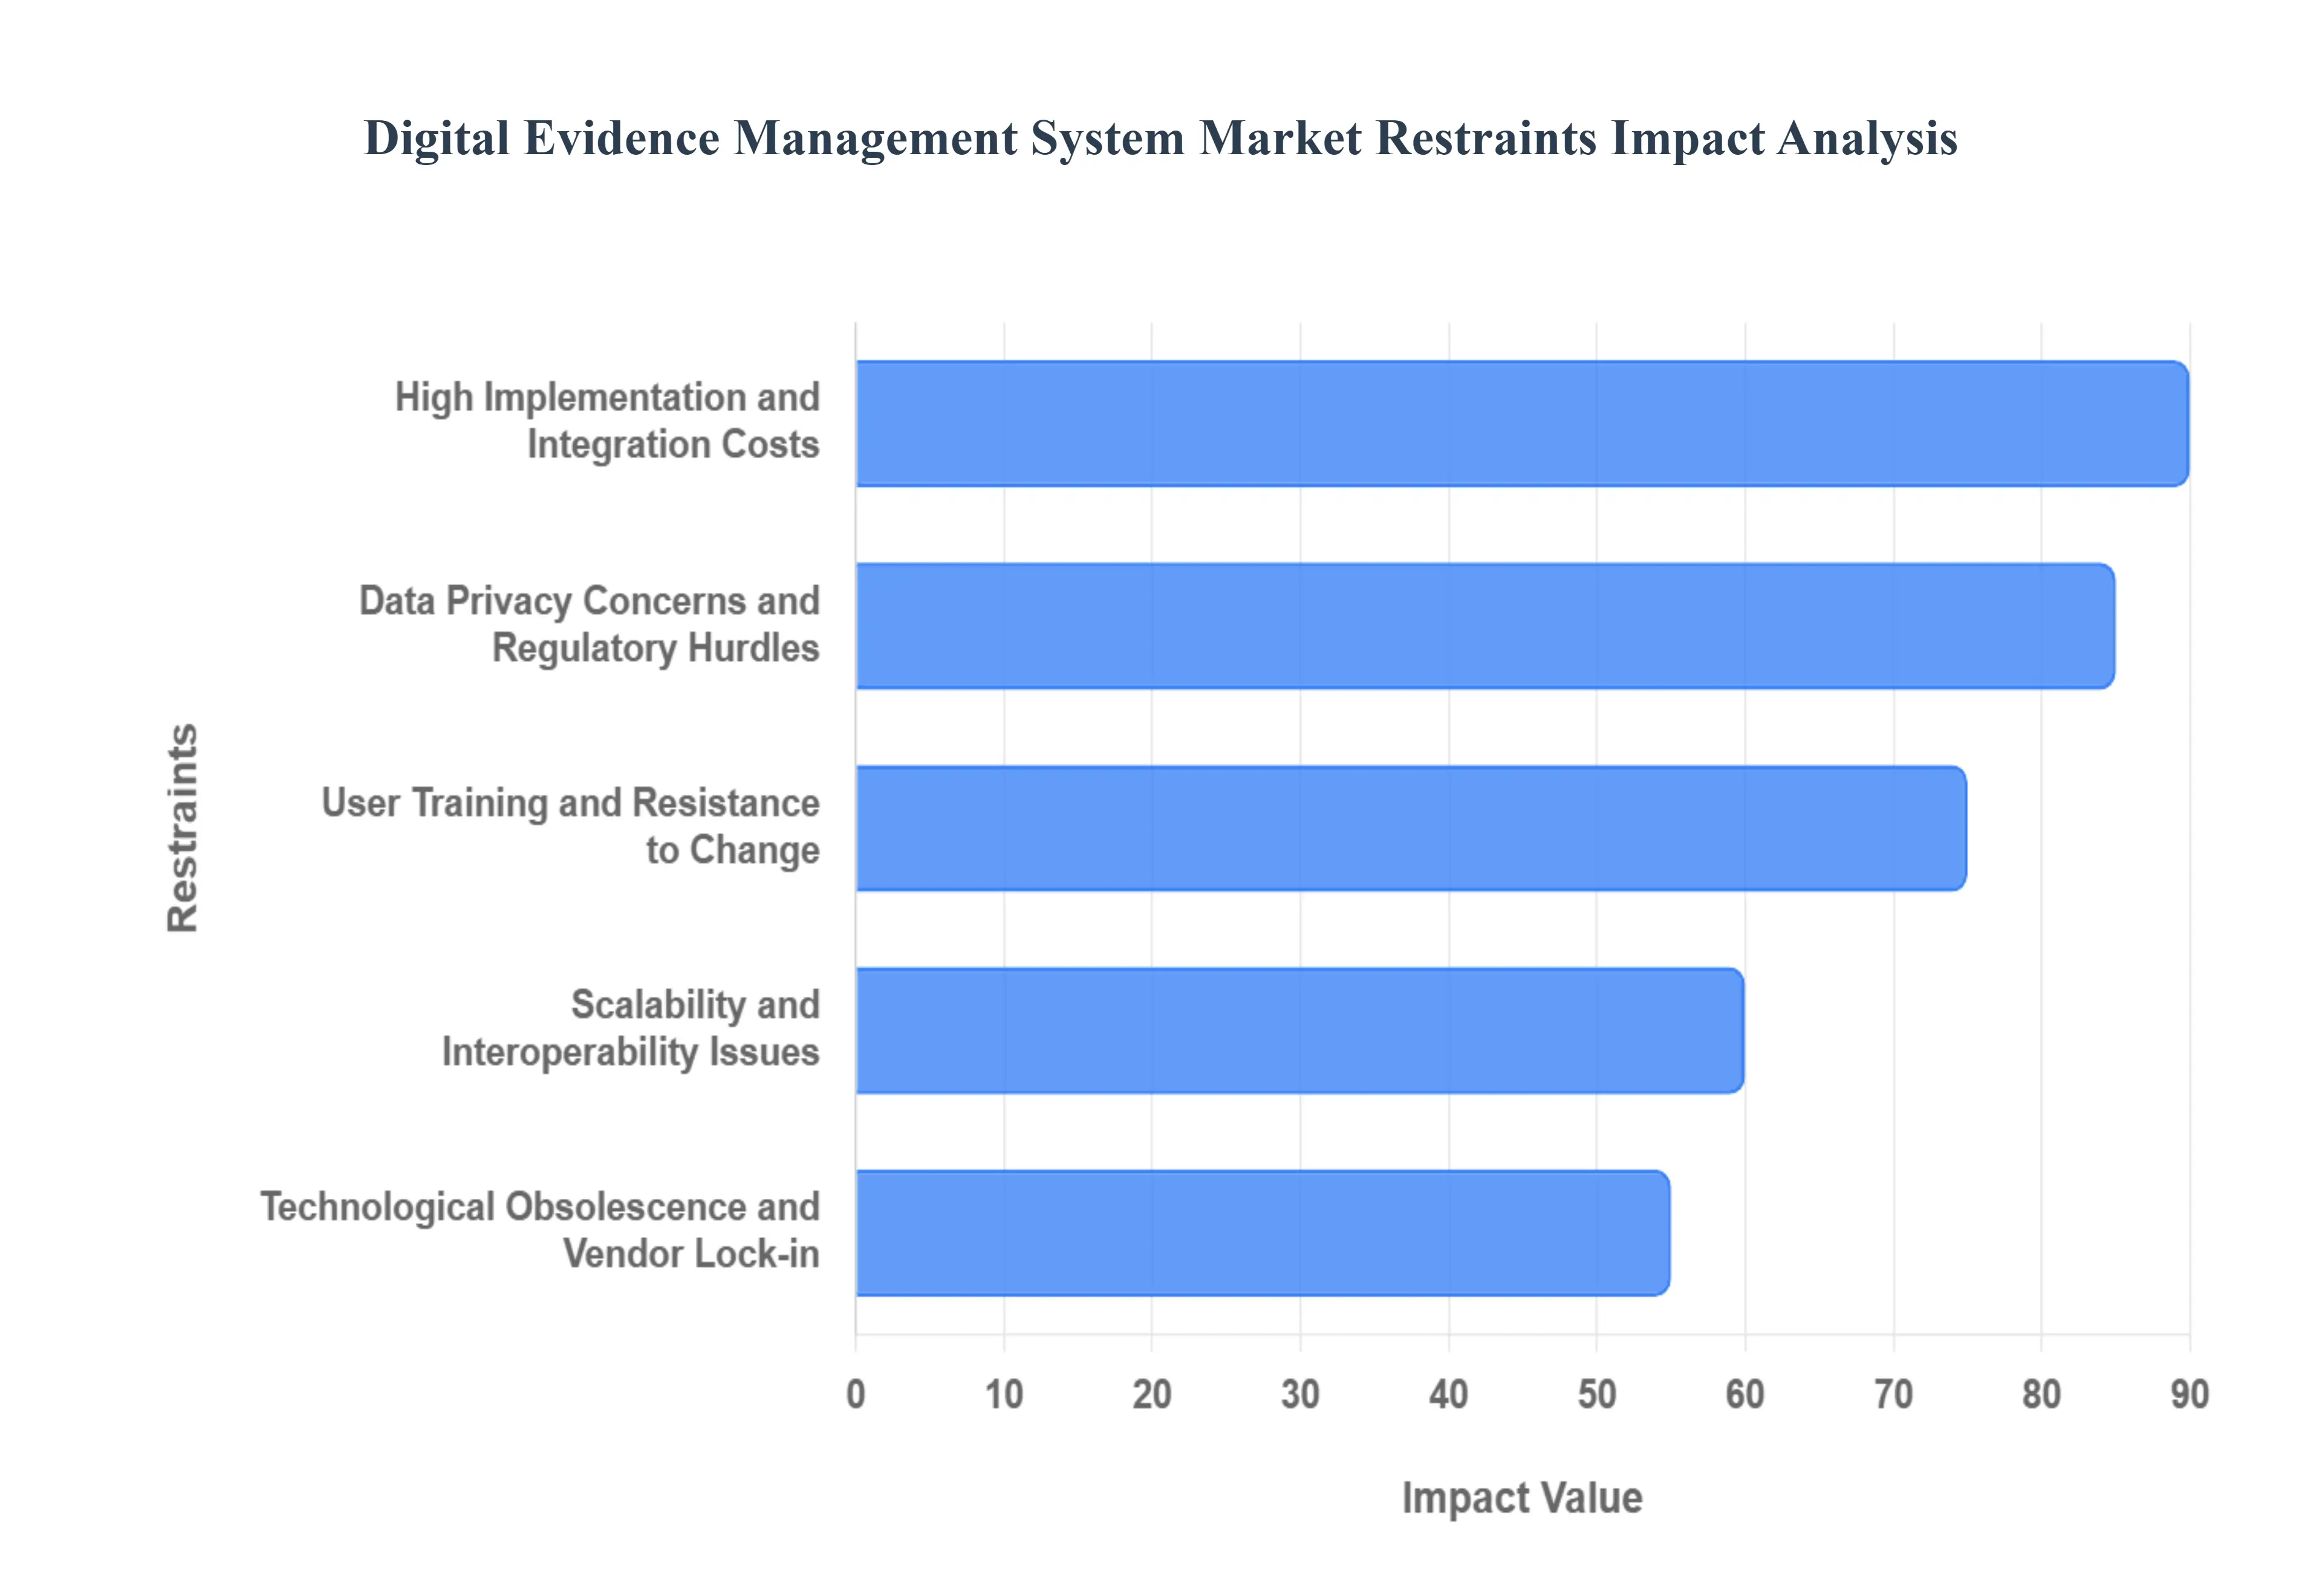This screenshot has height=1596, width=2322.
Task: Select the chart title text
Action: [x=1160, y=138]
